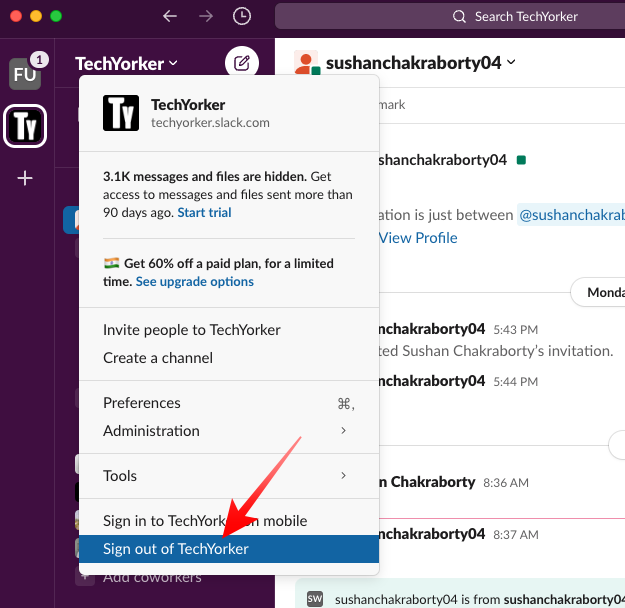Image resolution: width=625 pixels, height=608 pixels.
Task: Select Sign in to TechYorker on mobile
Action: tap(229, 521)
